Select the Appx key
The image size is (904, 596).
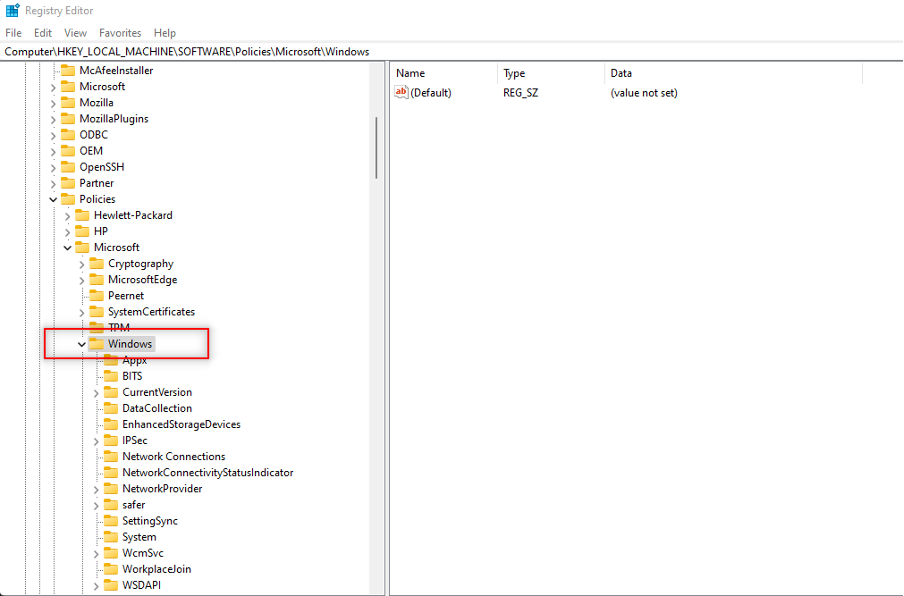[x=134, y=360]
